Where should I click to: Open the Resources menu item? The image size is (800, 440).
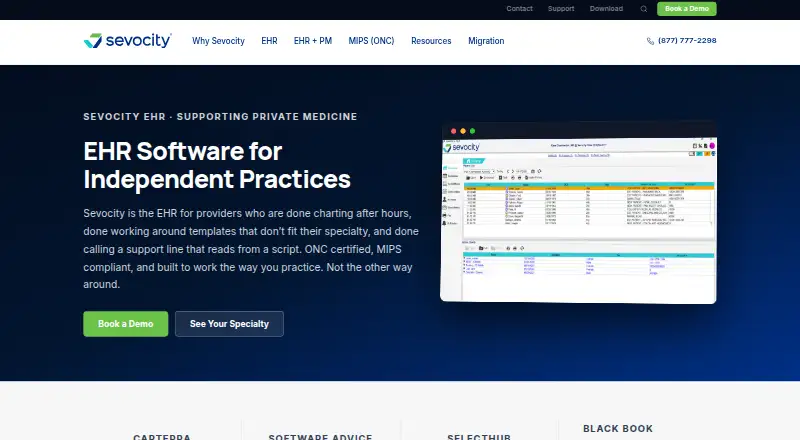point(431,41)
